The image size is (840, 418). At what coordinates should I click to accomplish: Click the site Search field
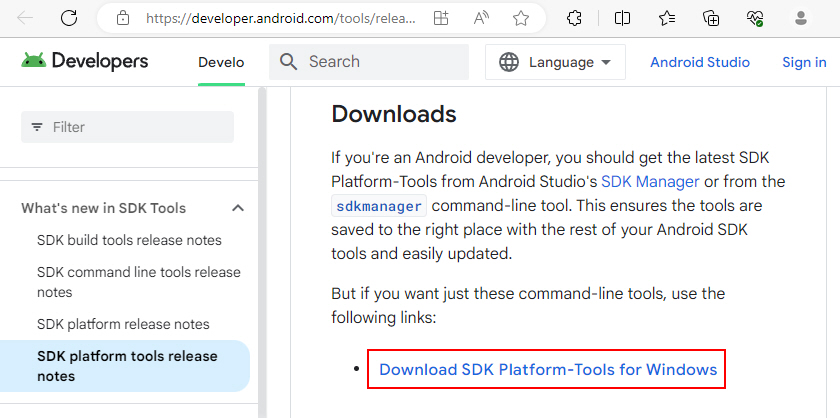click(369, 62)
